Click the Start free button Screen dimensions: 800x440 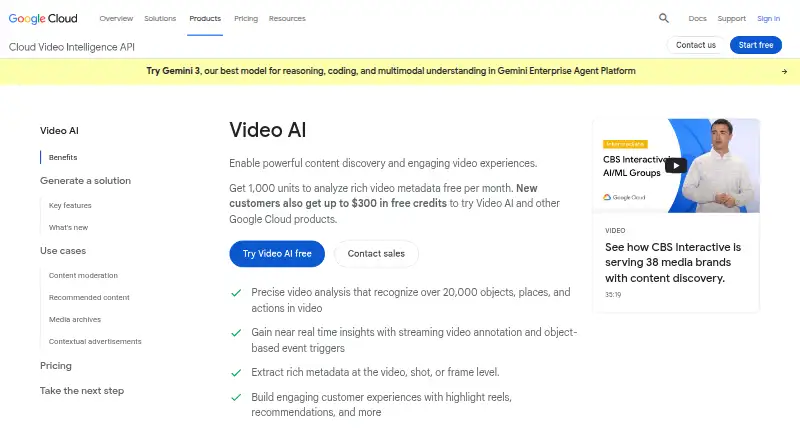pyautogui.click(x=756, y=45)
